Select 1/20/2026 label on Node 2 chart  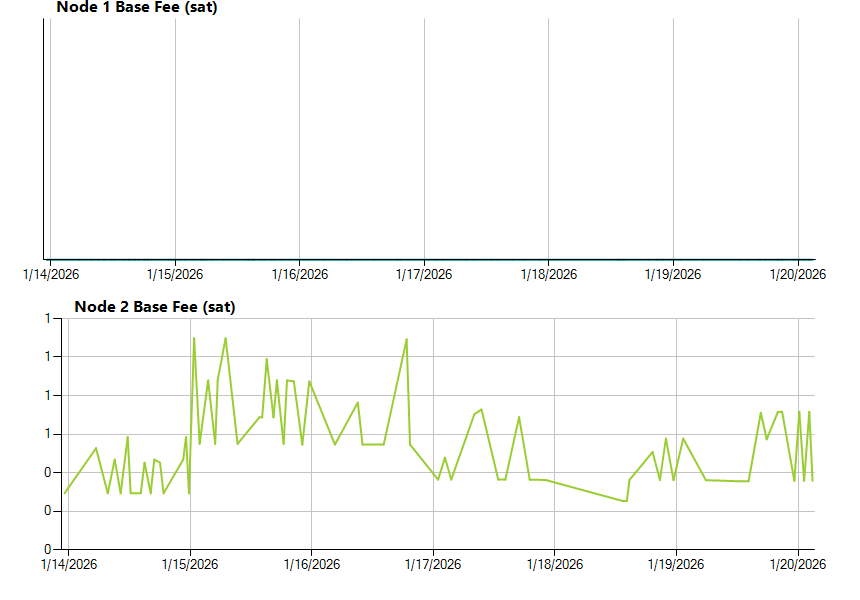798,565
